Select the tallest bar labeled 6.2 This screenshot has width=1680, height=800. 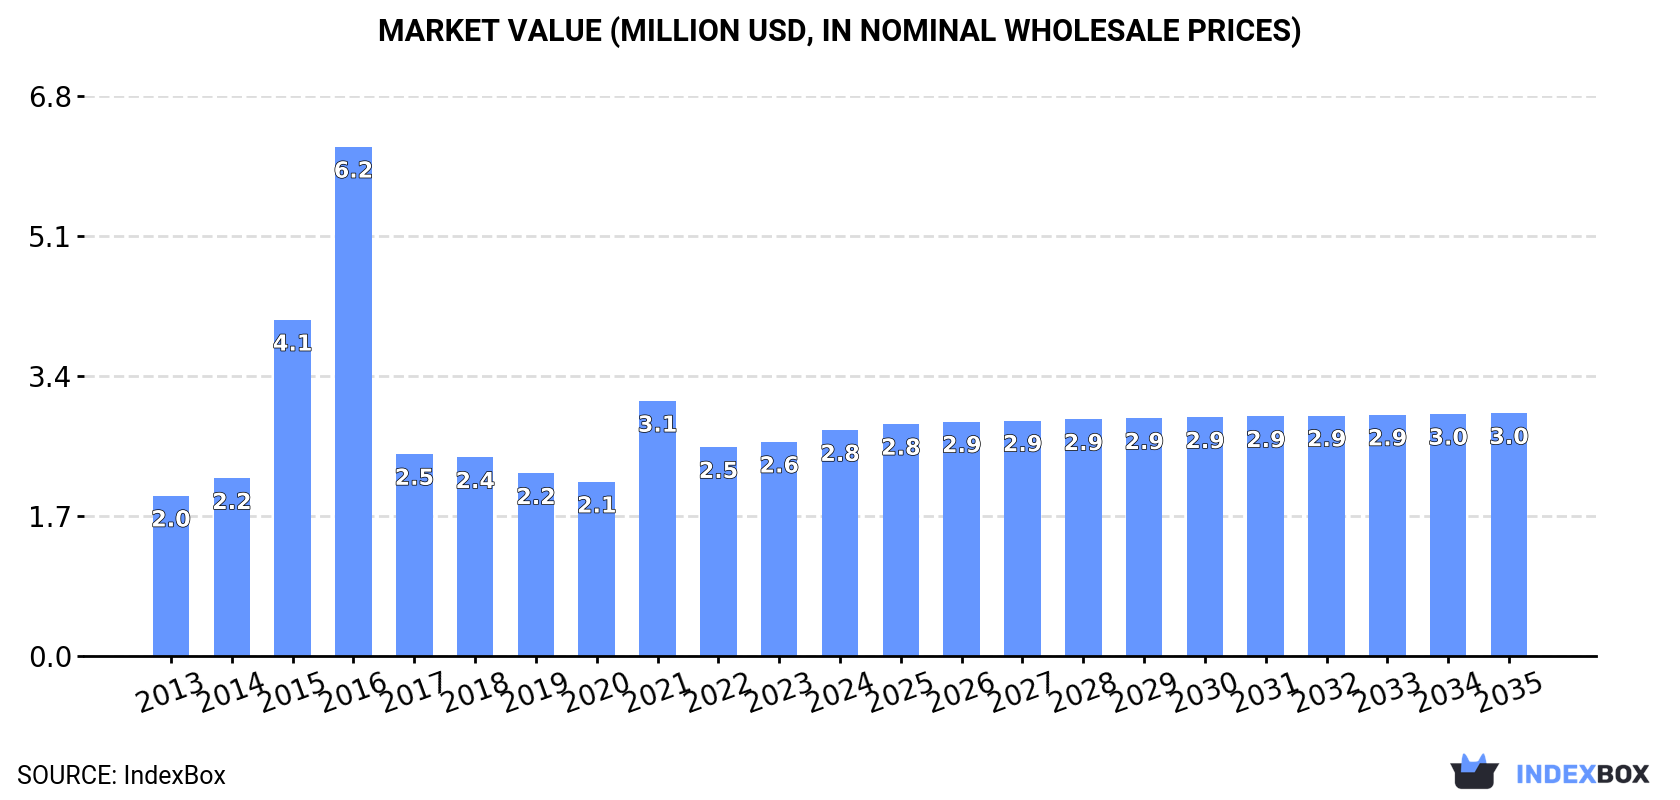click(353, 402)
